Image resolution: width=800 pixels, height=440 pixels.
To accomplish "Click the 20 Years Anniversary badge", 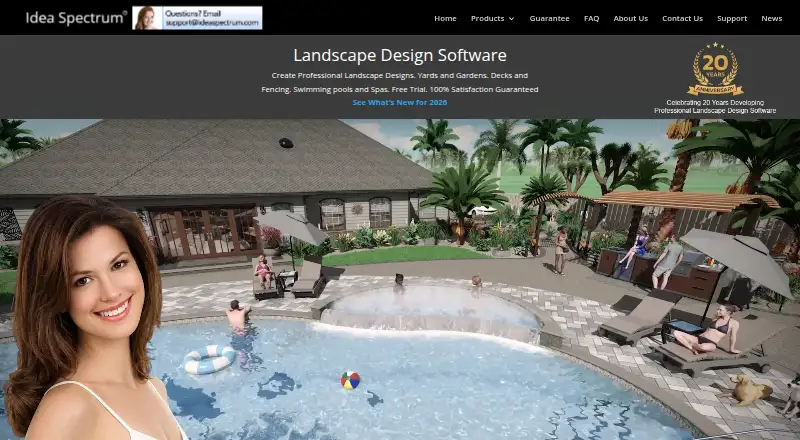I will pyautogui.click(x=715, y=69).
